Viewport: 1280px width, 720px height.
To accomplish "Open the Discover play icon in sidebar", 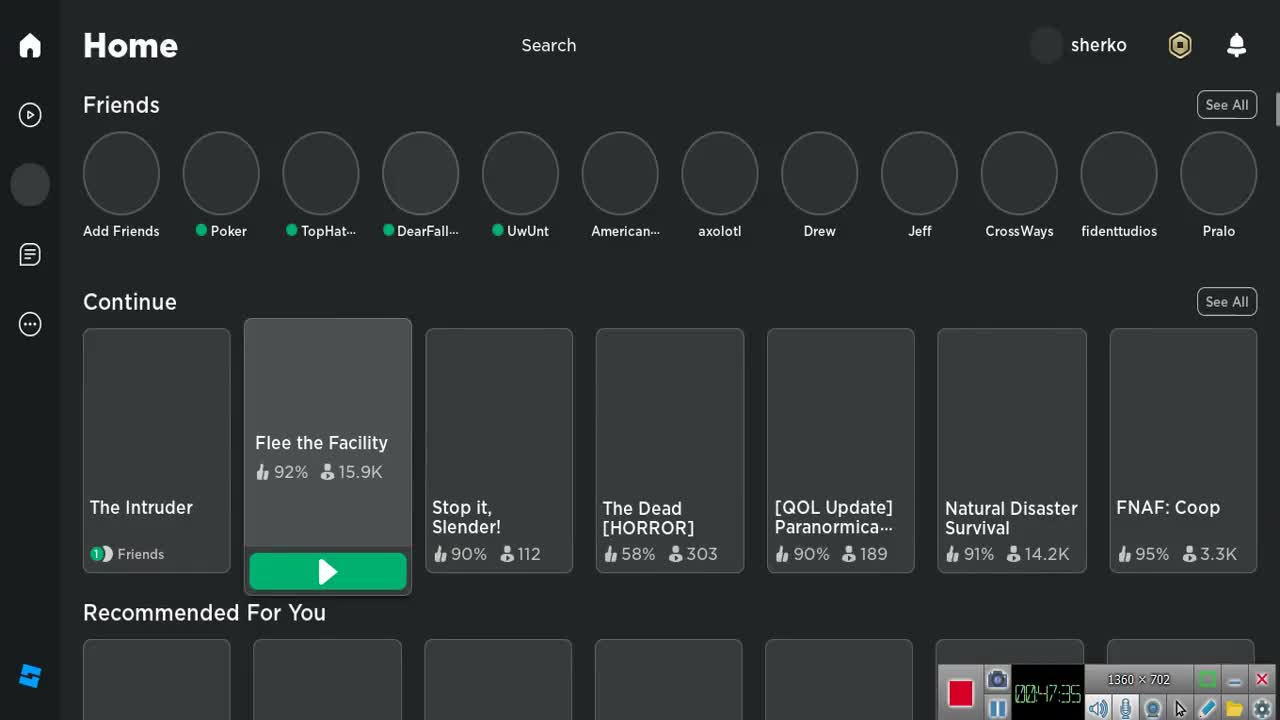I will click(x=30, y=116).
